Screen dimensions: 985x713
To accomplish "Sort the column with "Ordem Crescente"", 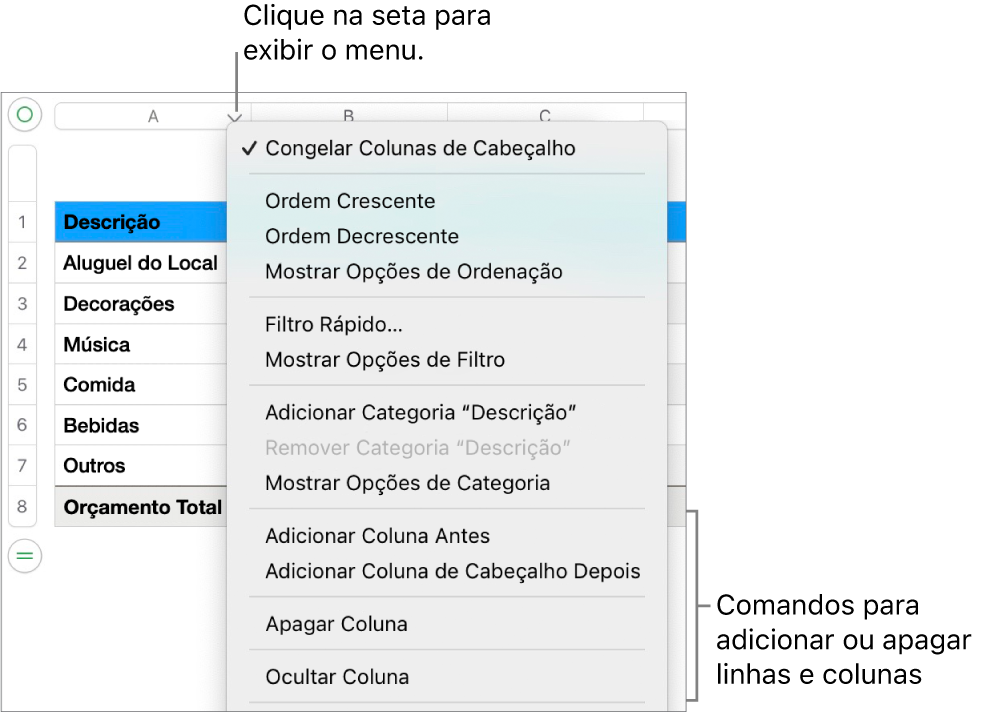I will point(350,201).
